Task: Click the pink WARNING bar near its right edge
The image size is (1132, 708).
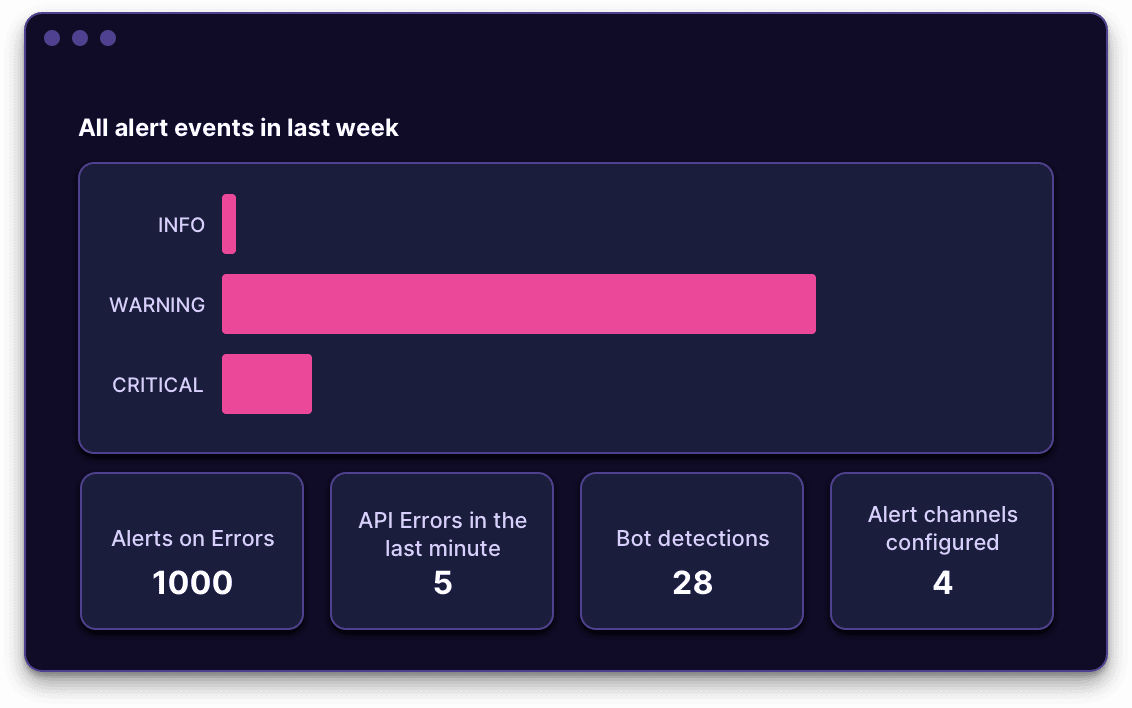Action: [x=805, y=303]
